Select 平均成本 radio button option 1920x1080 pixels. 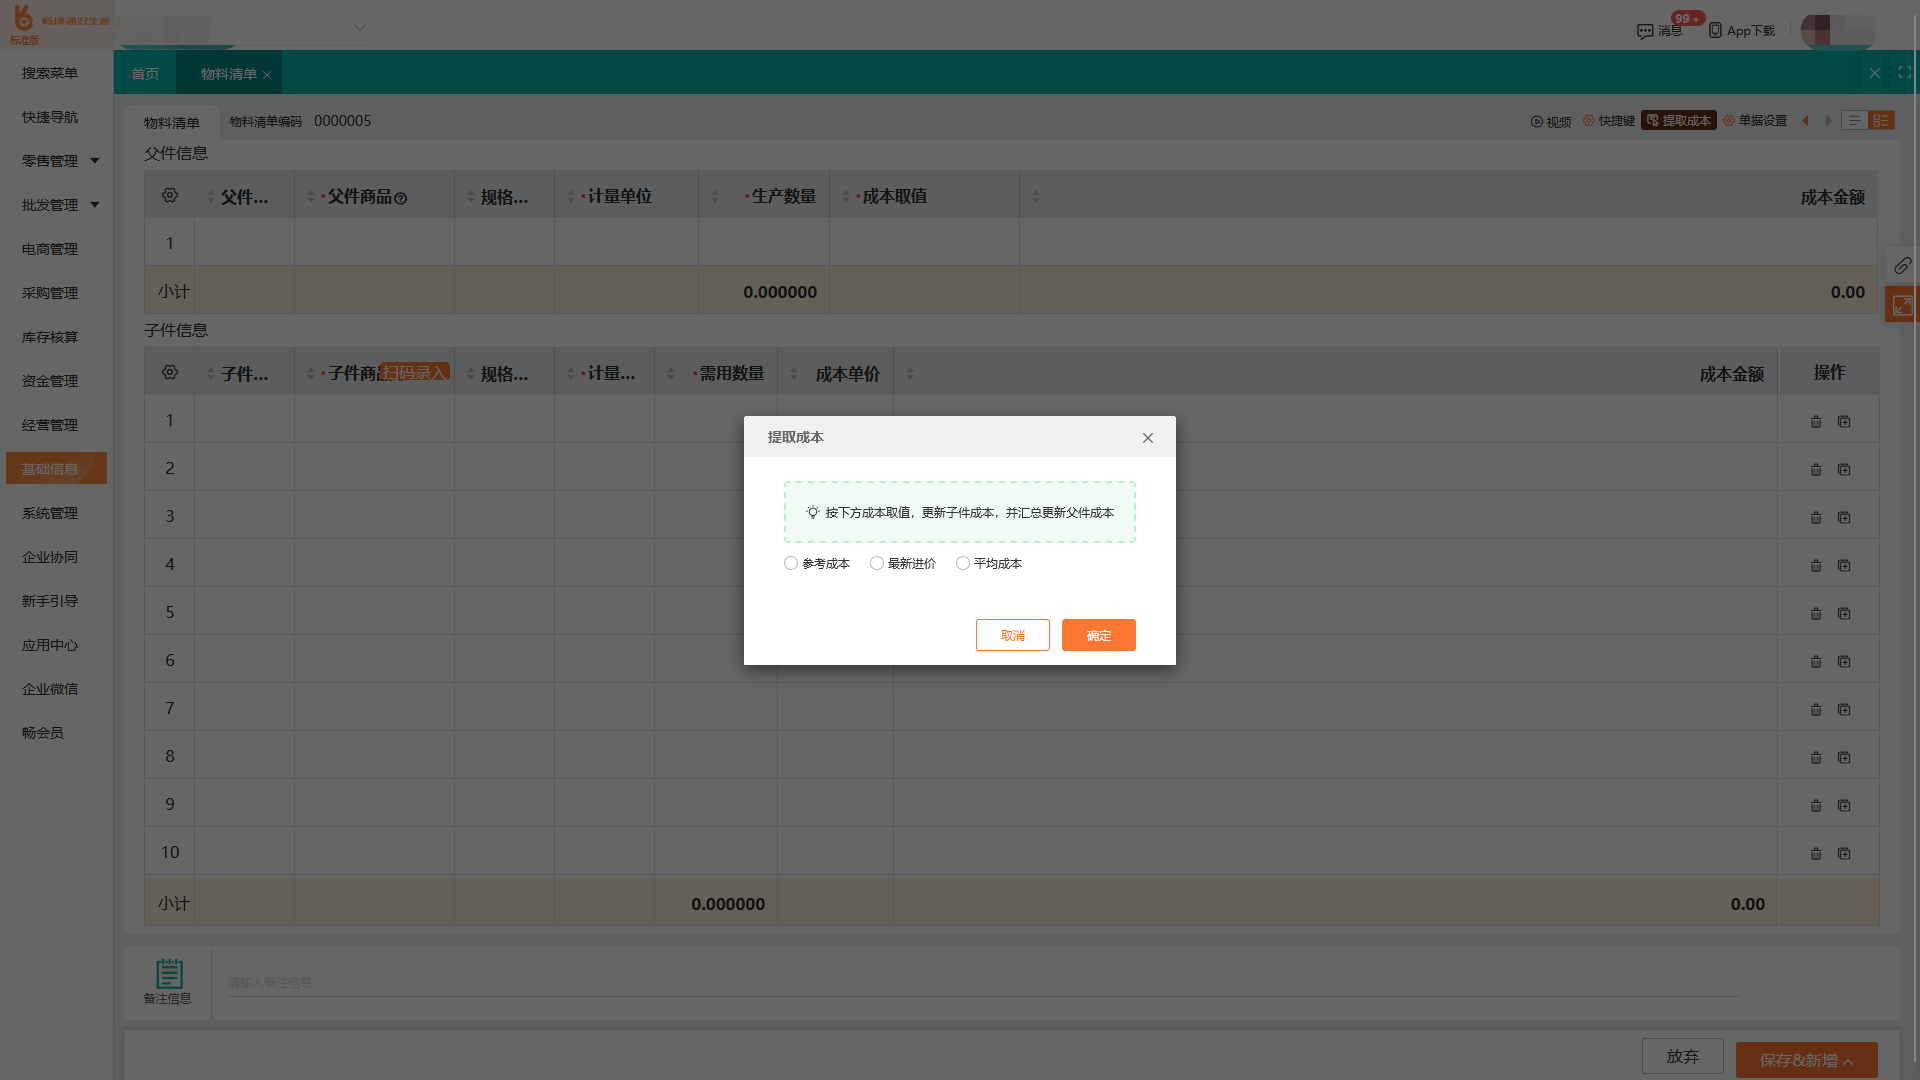tap(963, 563)
